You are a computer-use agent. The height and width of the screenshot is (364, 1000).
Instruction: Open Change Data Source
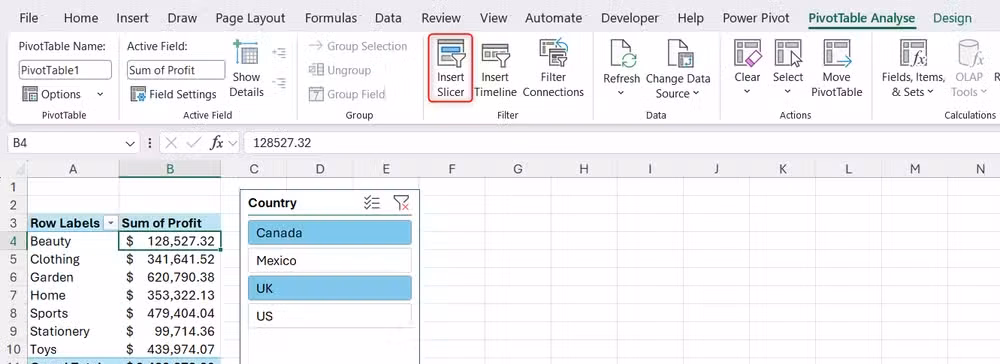(x=678, y=69)
